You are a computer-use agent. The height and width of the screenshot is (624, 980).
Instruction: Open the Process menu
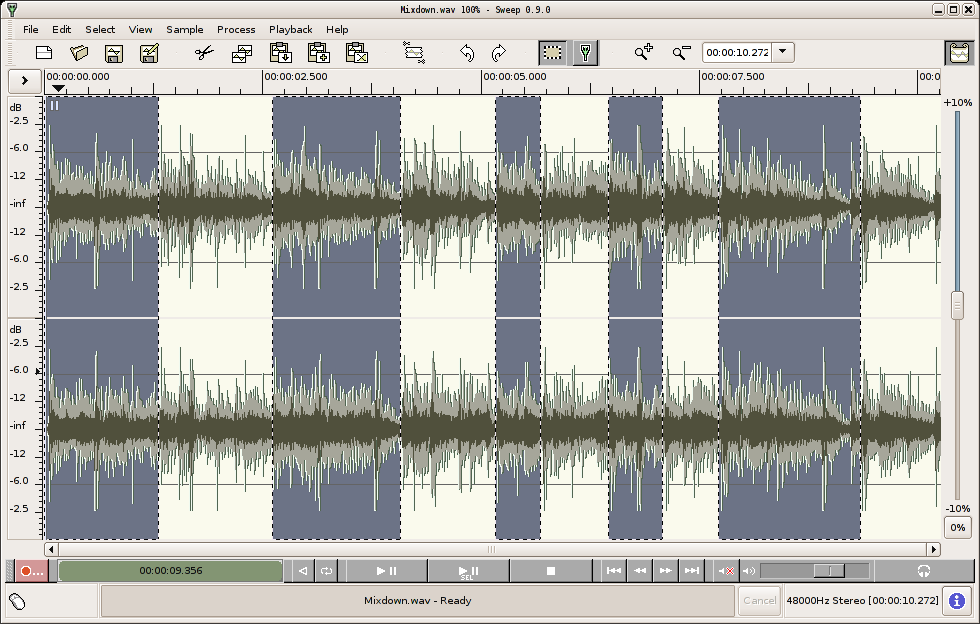(236, 29)
